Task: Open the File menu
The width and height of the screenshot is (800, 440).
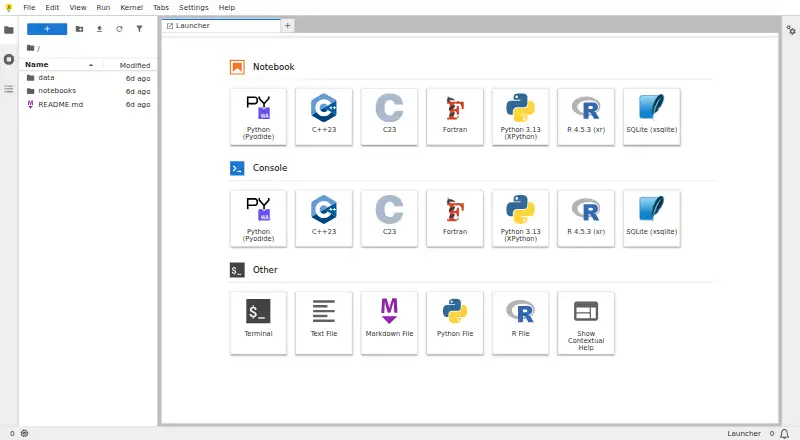Action: click(x=29, y=8)
